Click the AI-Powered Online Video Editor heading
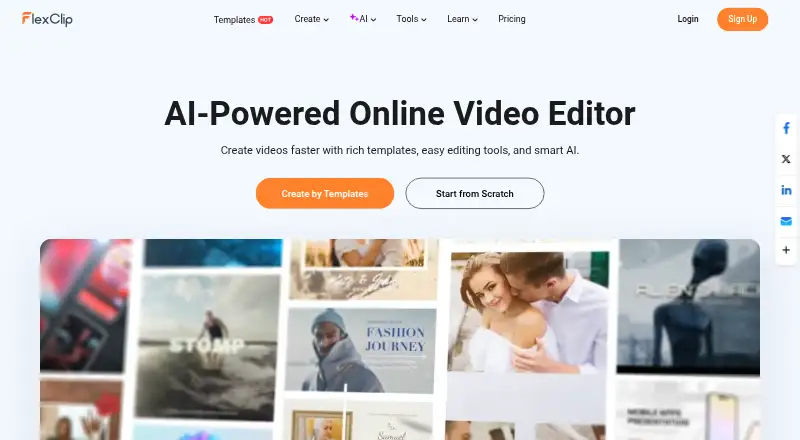Screen dimensions: 800x440 pyautogui.click(x=400, y=113)
